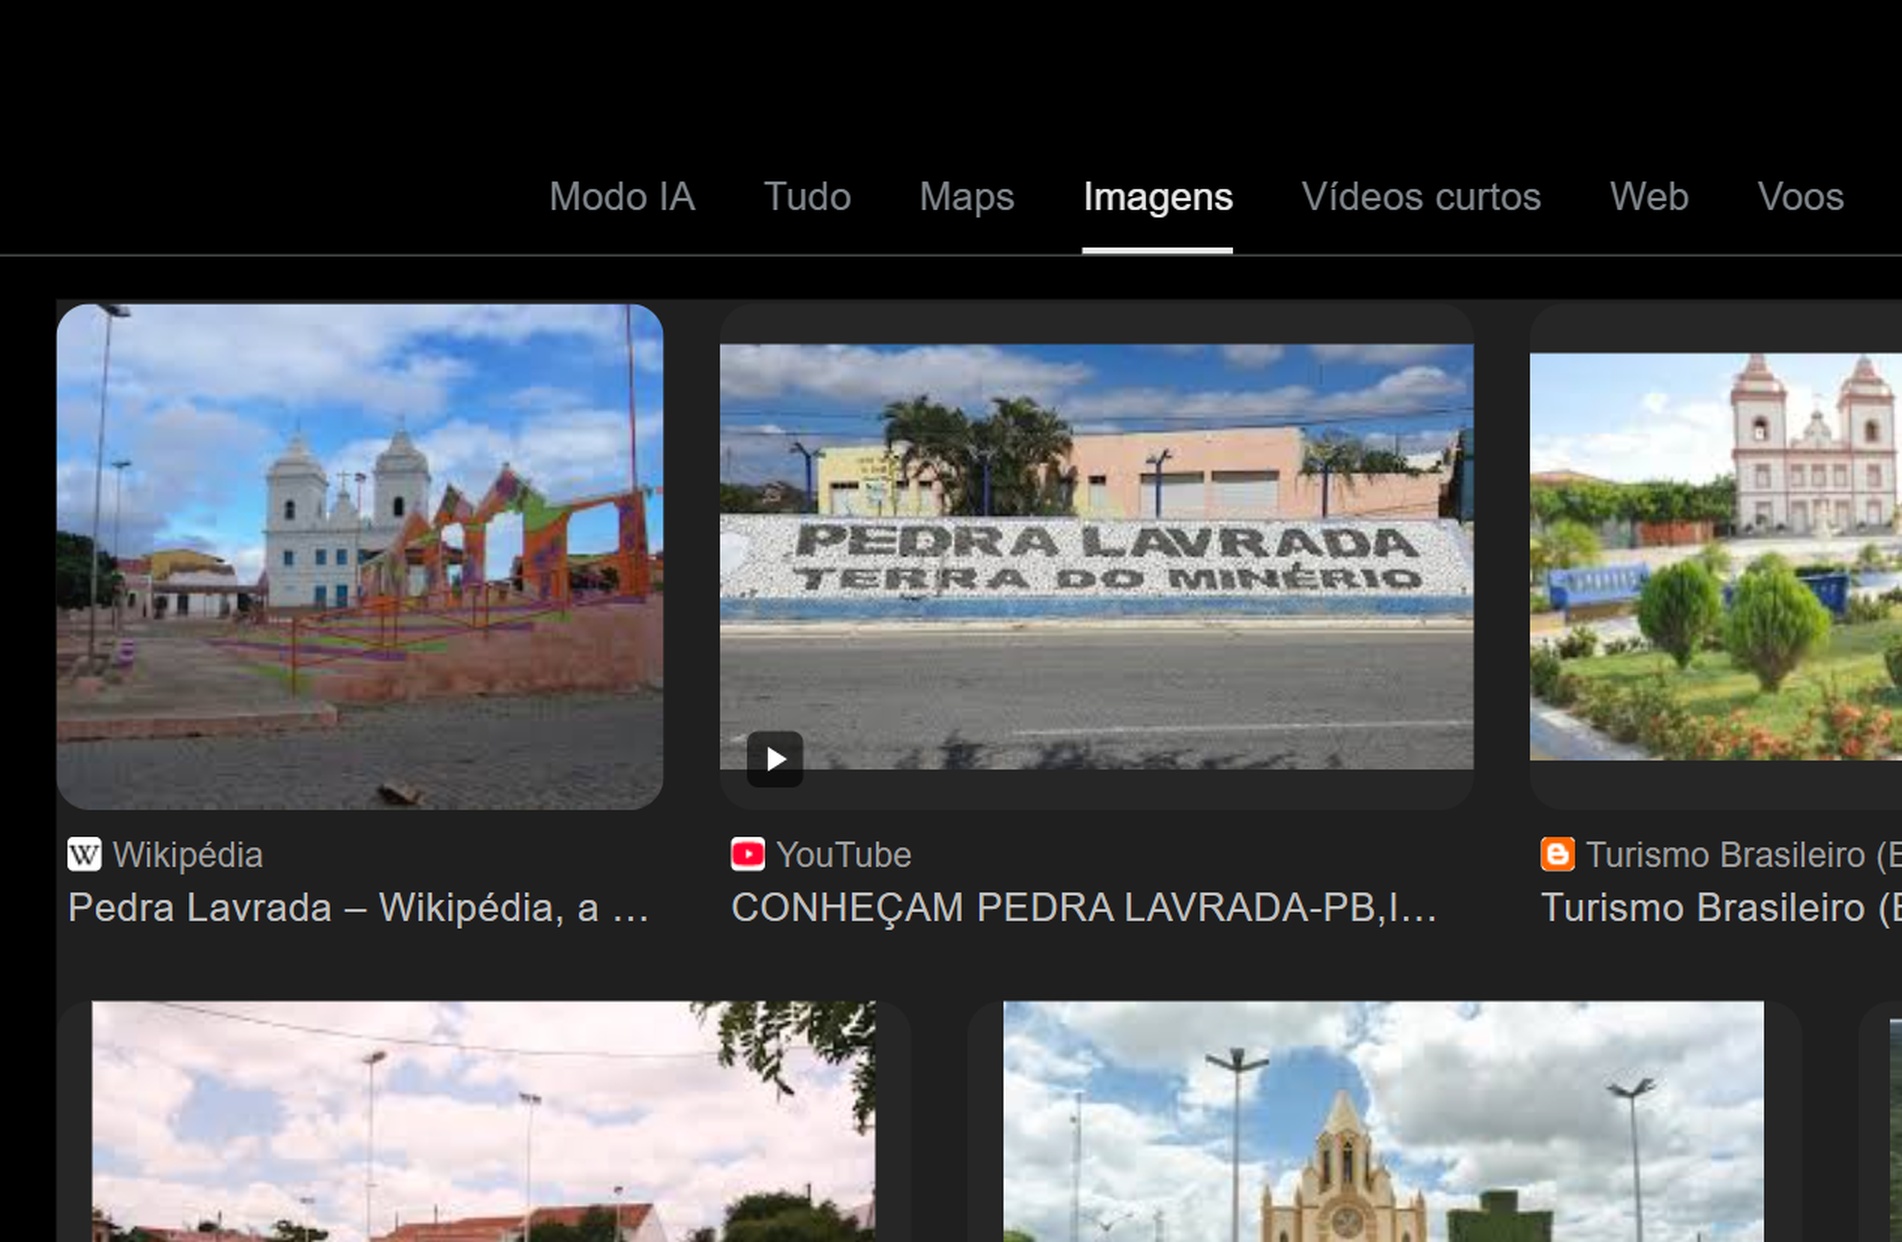
Task: Click the 'YouTube' source label text
Action: pyautogui.click(x=843, y=855)
